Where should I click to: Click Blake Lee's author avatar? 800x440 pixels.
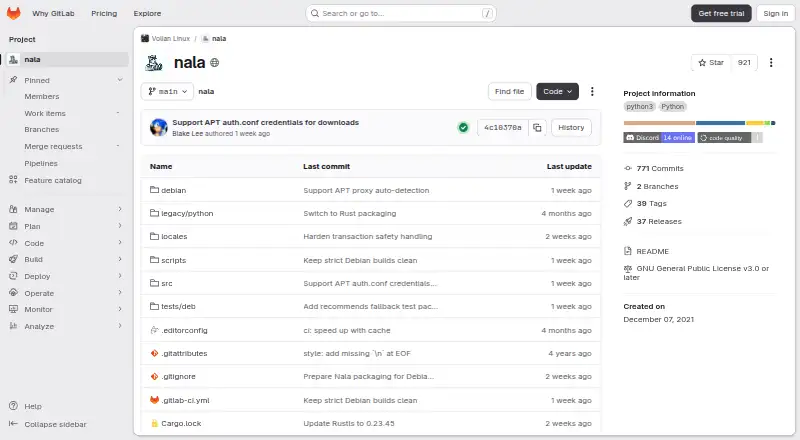[159, 127]
